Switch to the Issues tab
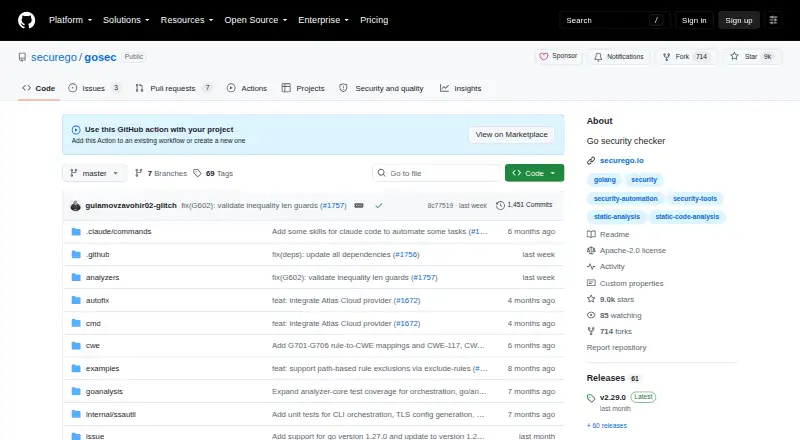The width and height of the screenshot is (800, 440). click(94, 88)
